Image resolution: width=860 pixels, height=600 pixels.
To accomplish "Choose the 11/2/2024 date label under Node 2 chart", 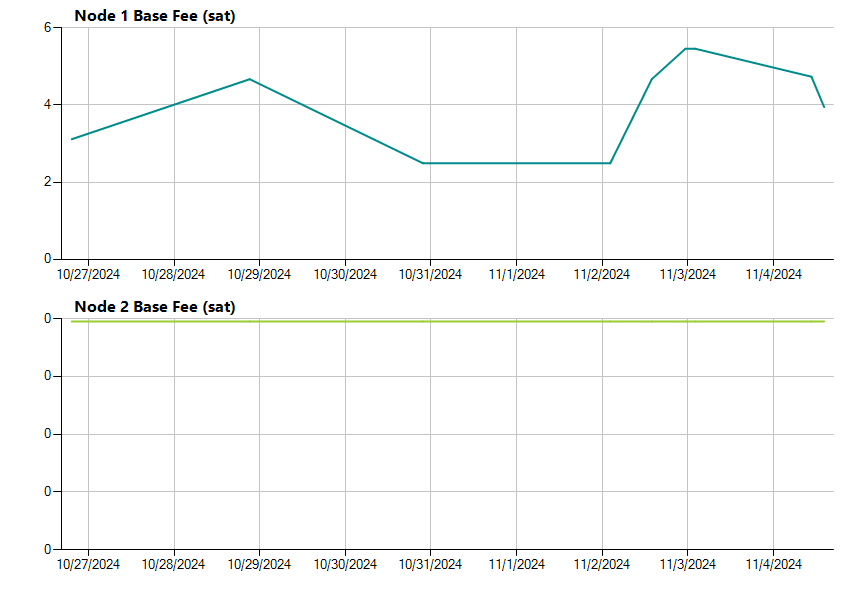I will 602,565.
